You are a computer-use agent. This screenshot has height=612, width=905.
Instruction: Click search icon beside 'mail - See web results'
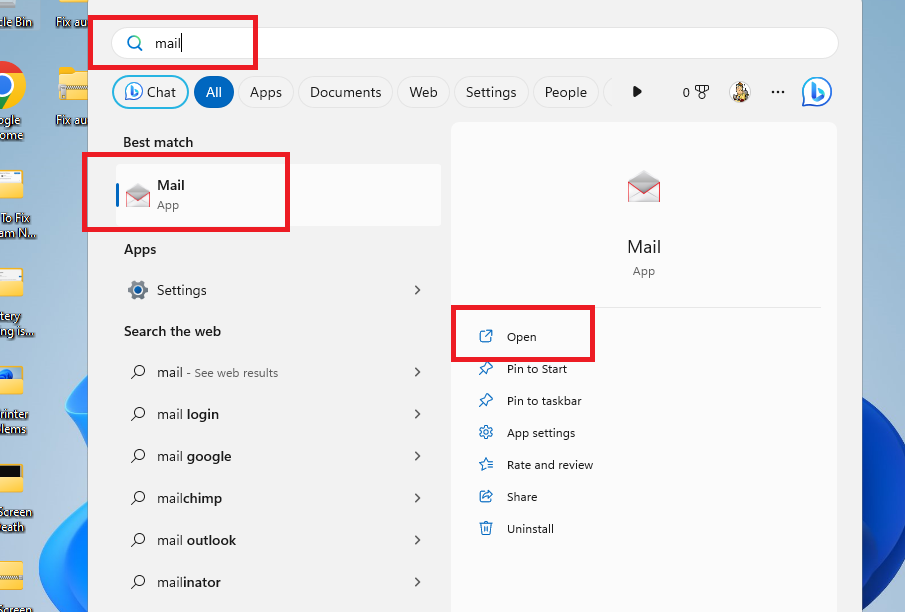tap(138, 372)
